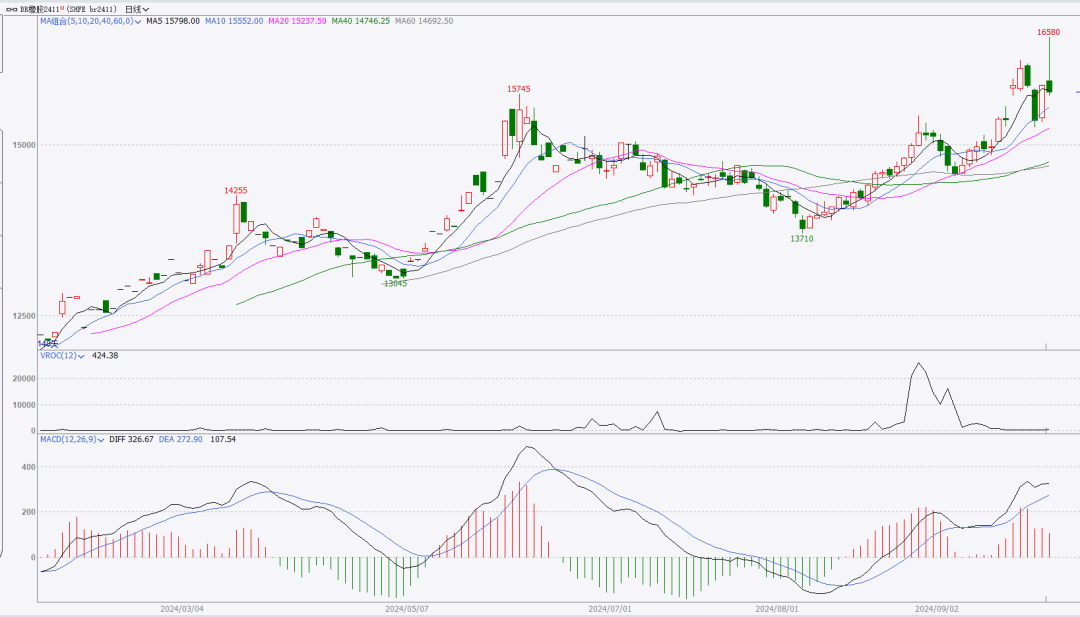Open the 日线 period dropdown
Screen dimensions: 1080x617
(137, 8)
